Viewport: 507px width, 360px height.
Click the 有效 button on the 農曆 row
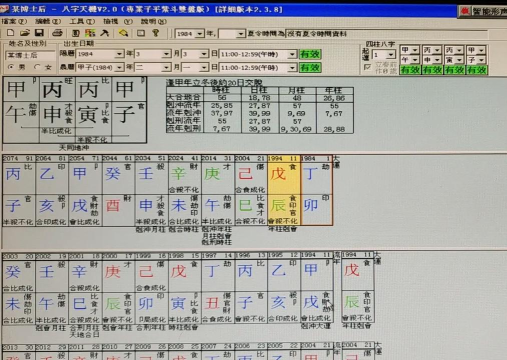pyautogui.click(x=310, y=68)
